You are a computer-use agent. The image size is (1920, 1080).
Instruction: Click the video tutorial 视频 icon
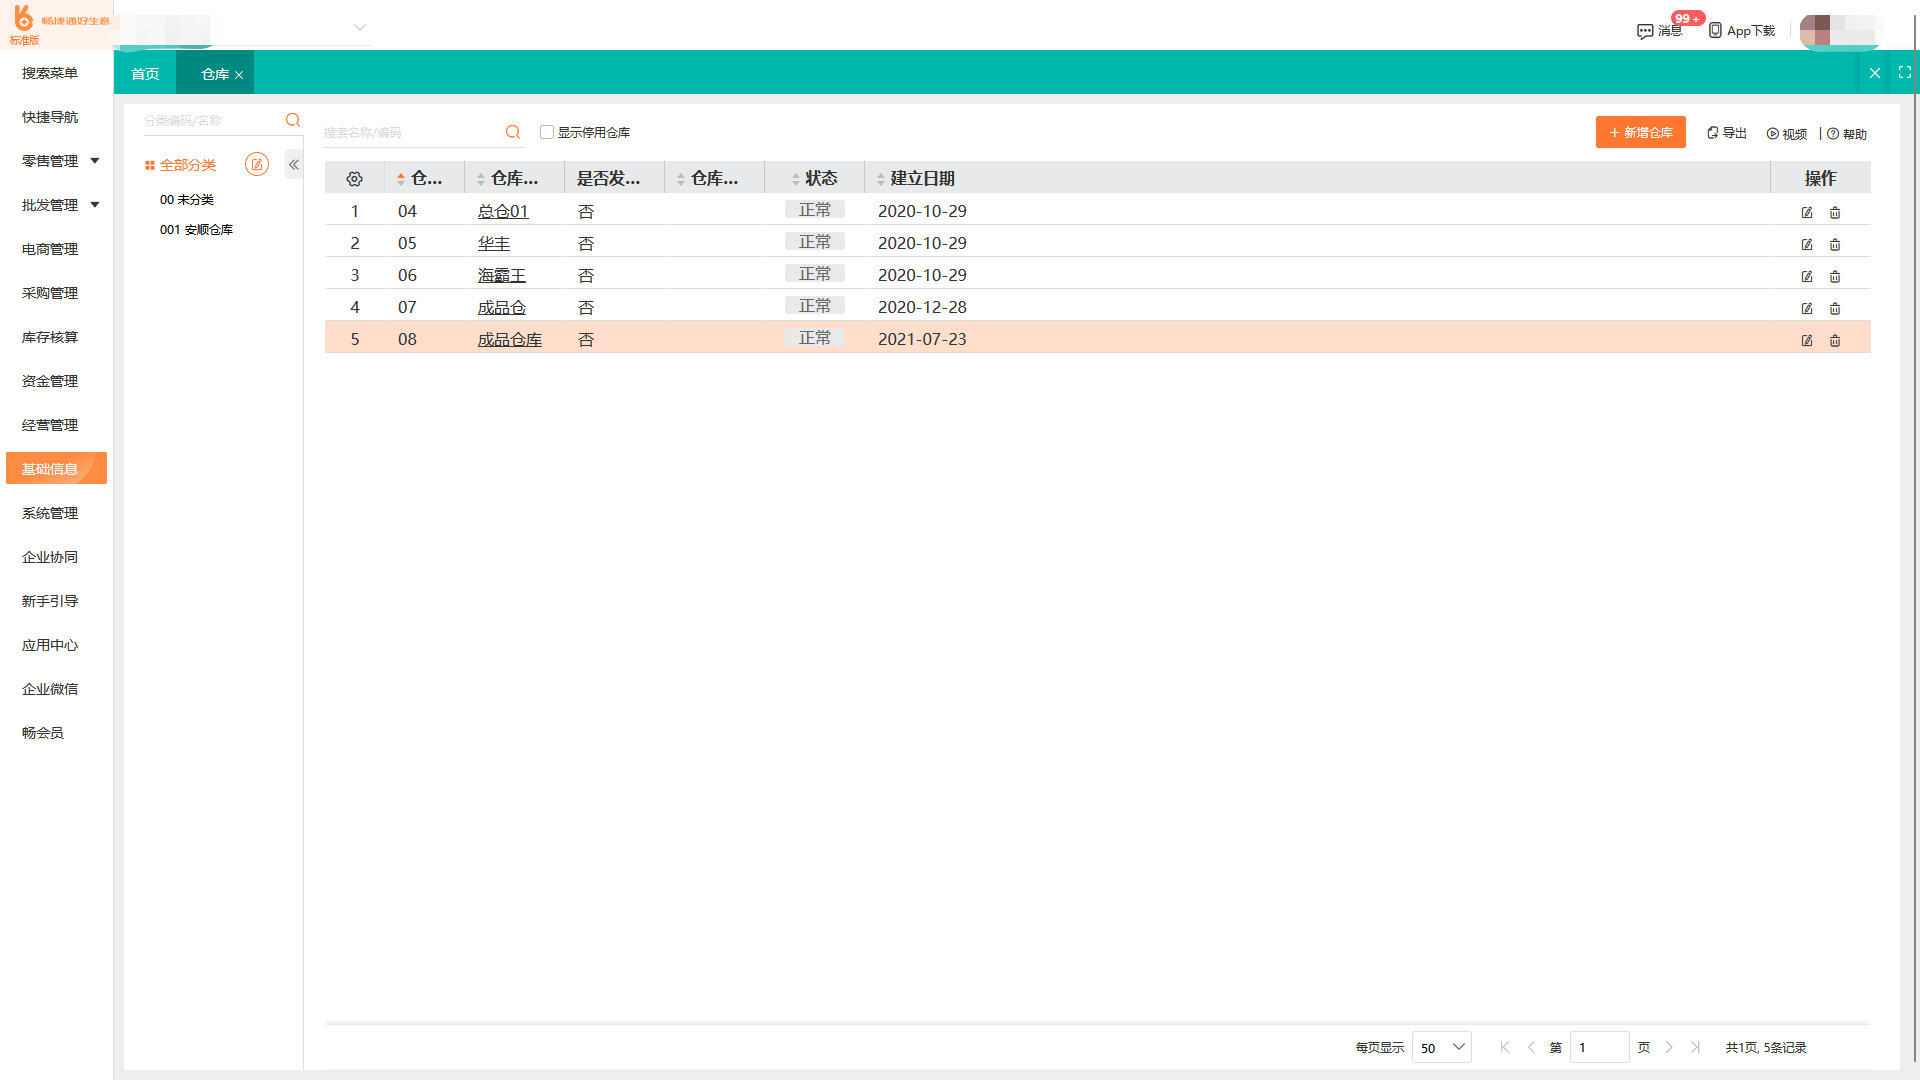tap(1788, 131)
